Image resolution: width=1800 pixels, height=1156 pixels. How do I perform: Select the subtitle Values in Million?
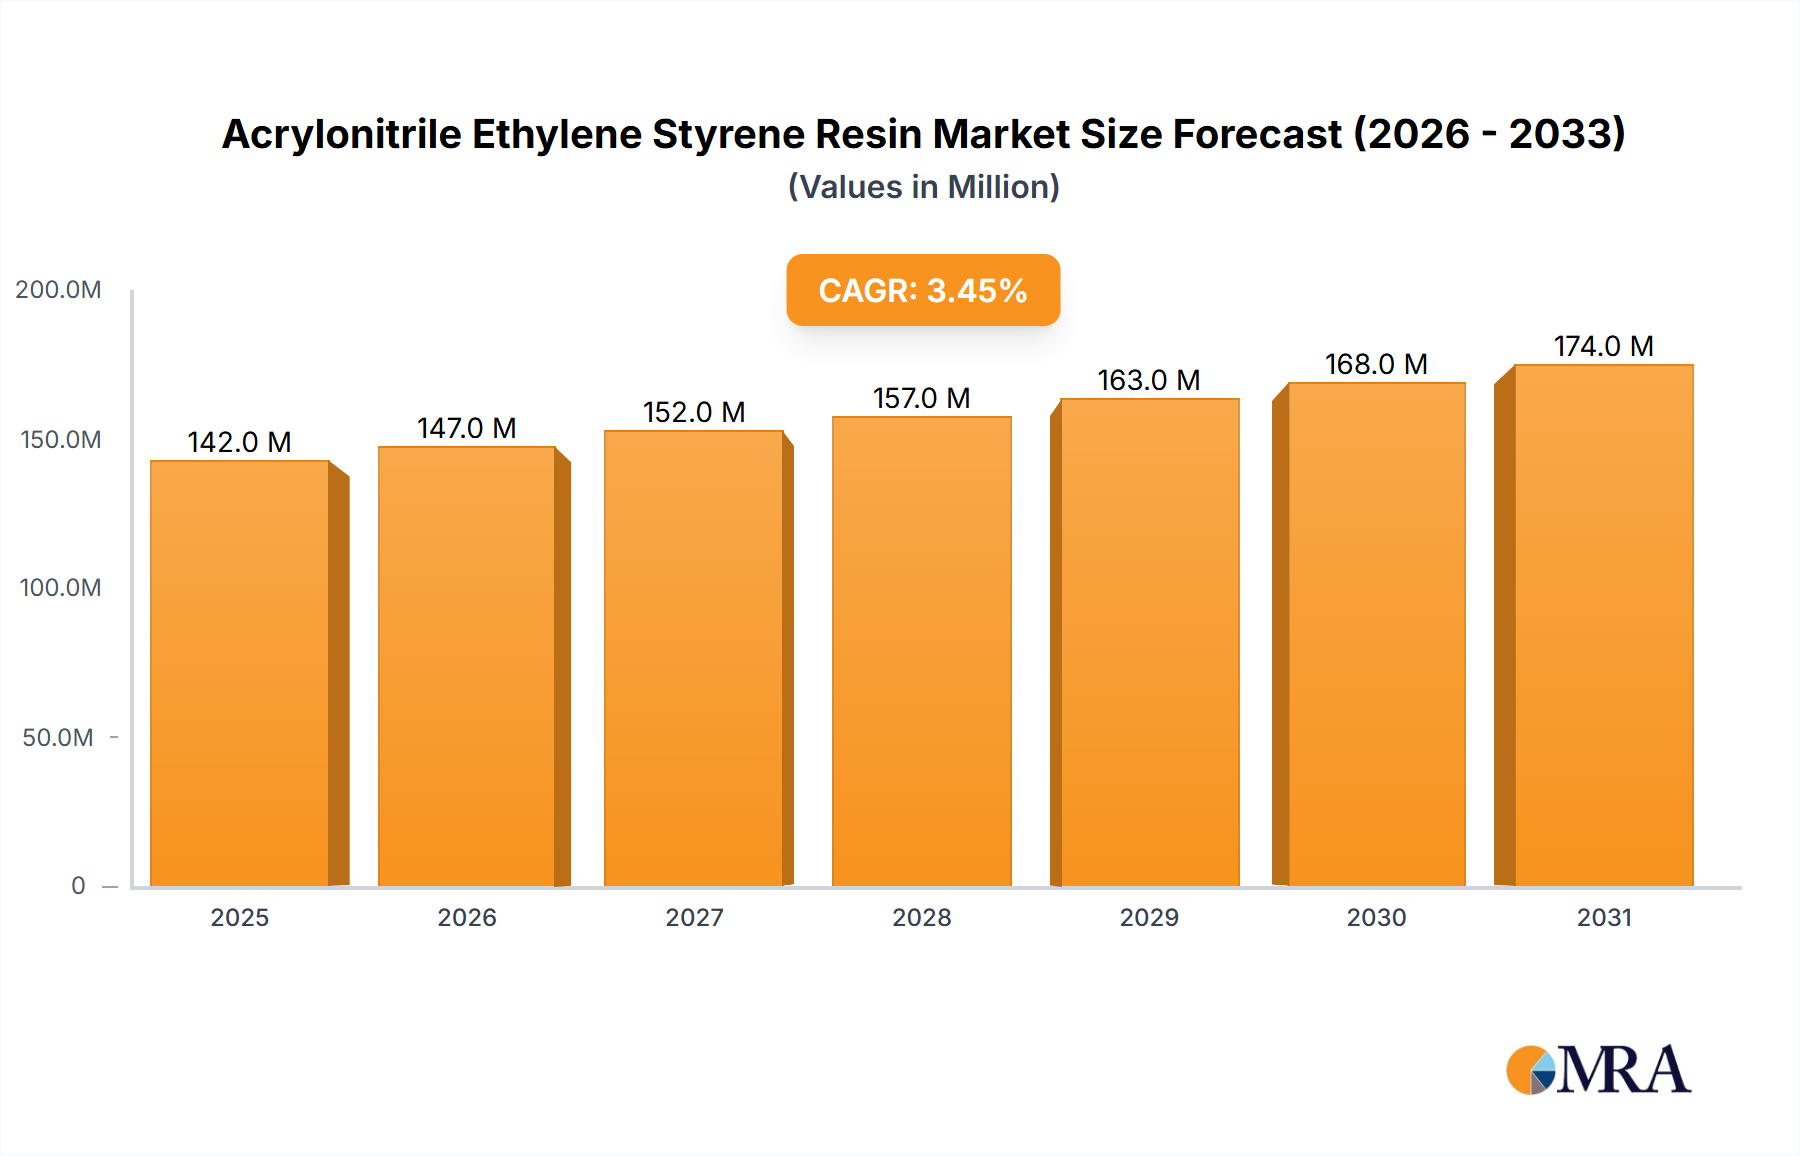[922, 186]
